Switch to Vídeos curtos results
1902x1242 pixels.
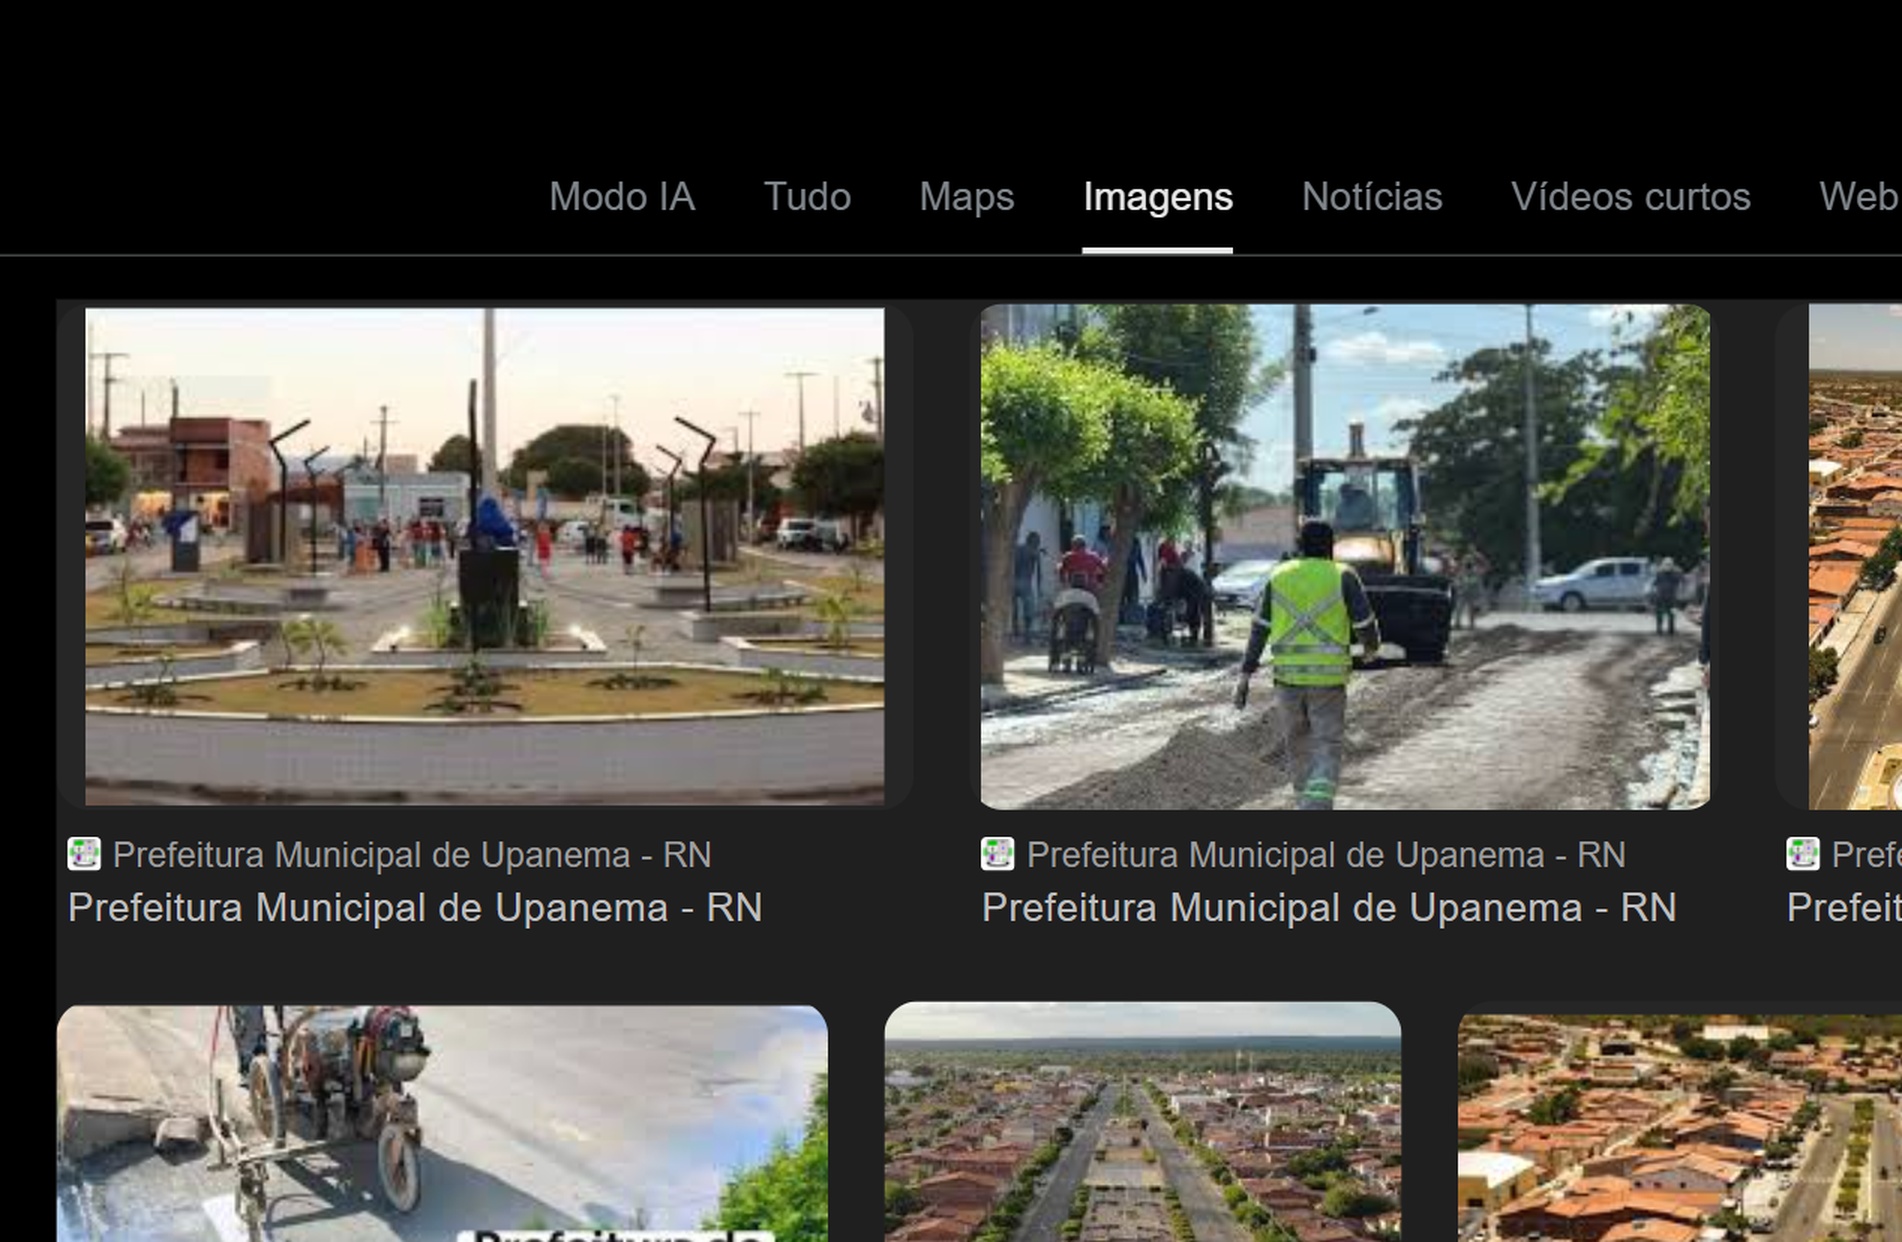(1630, 197)
